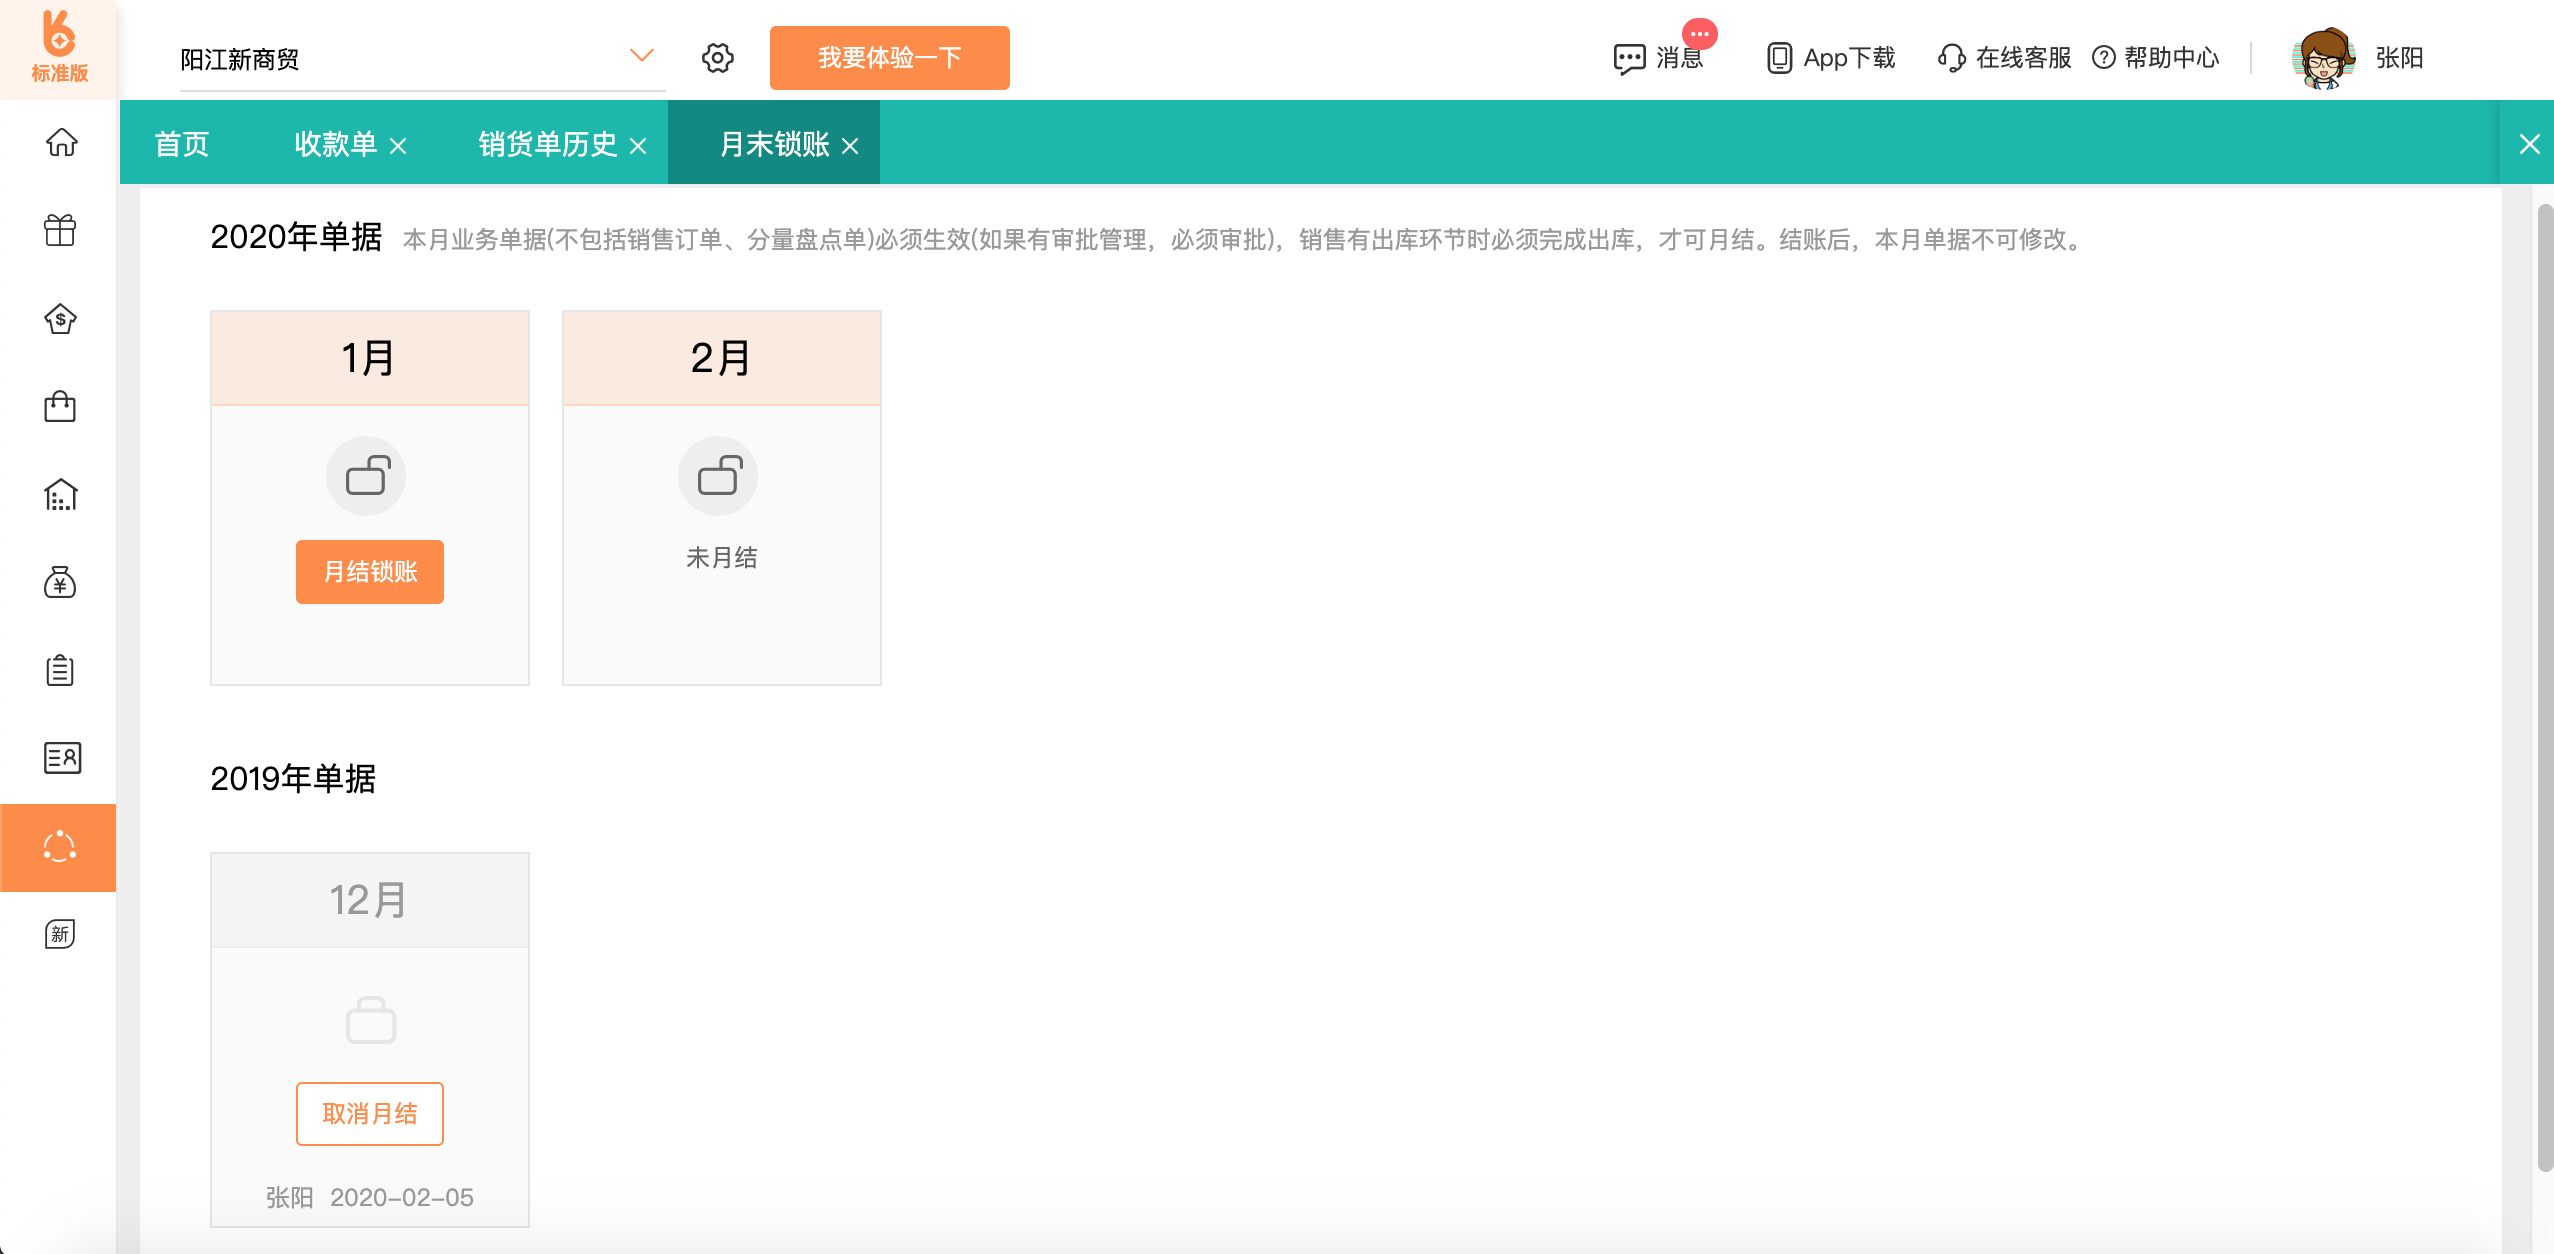2554x1254 pixels.
Task: Click 取消月结 button for December 2019
Action: pos(371,1112)
